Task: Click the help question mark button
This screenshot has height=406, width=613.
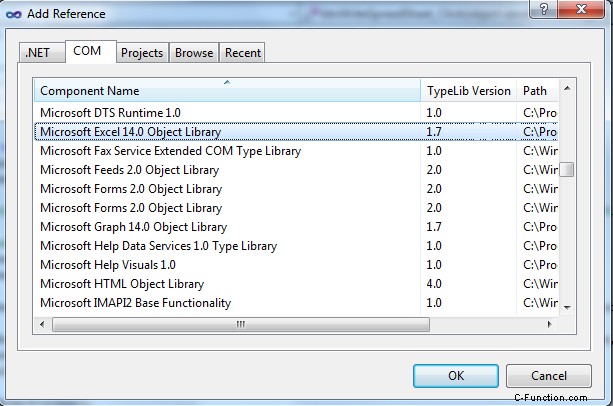Action: 542,10
